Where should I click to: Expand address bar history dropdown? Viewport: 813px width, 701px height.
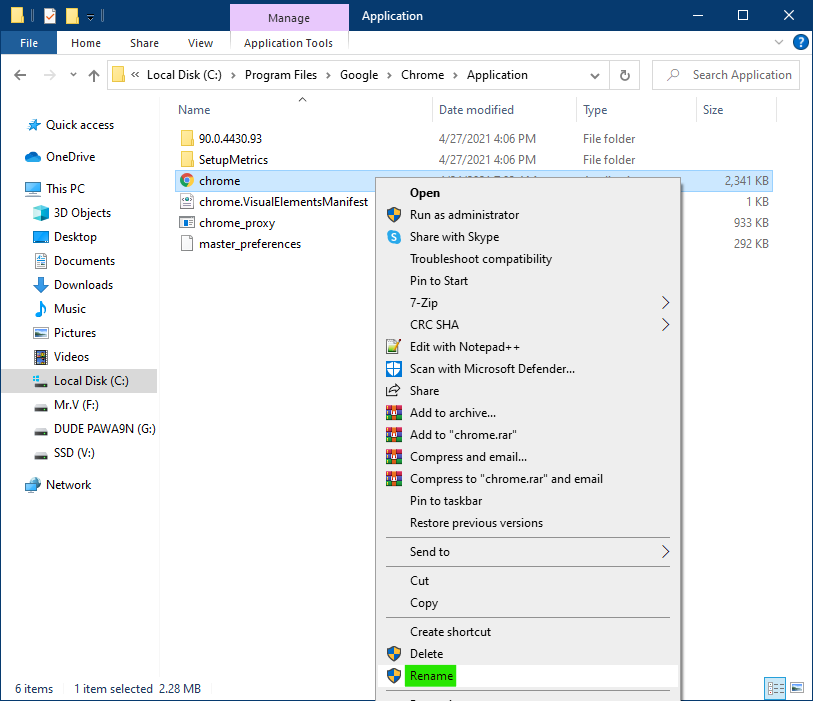pos(595,76)
